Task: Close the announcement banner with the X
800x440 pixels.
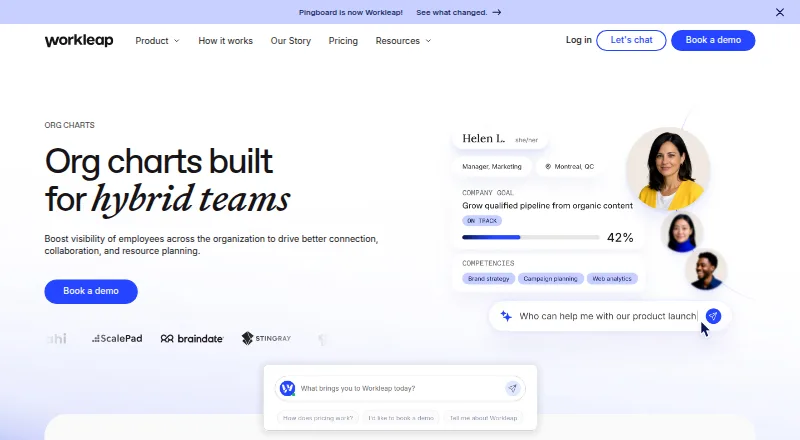Action: pos(780,12)
